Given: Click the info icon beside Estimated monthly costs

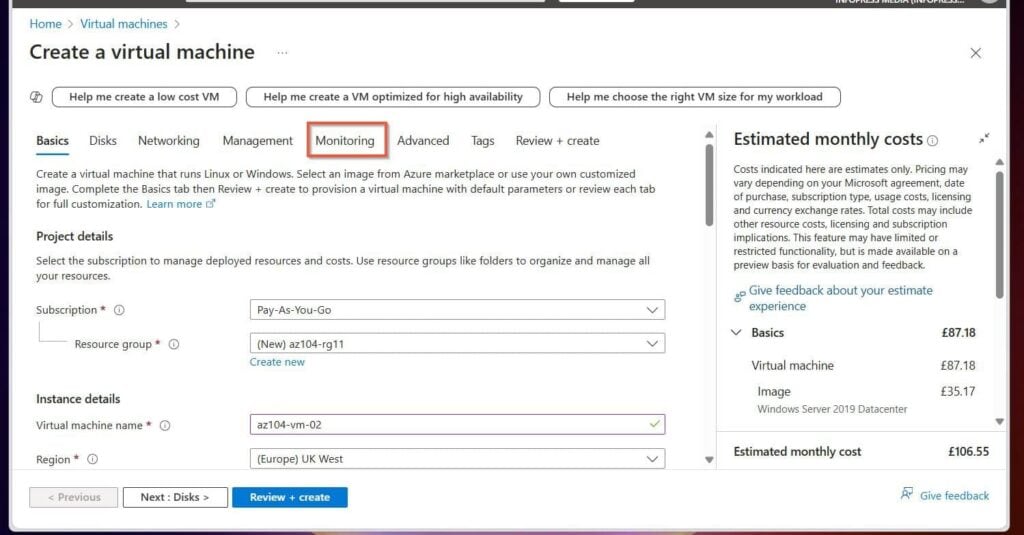Looking at the screenshot, I should 933,140.
